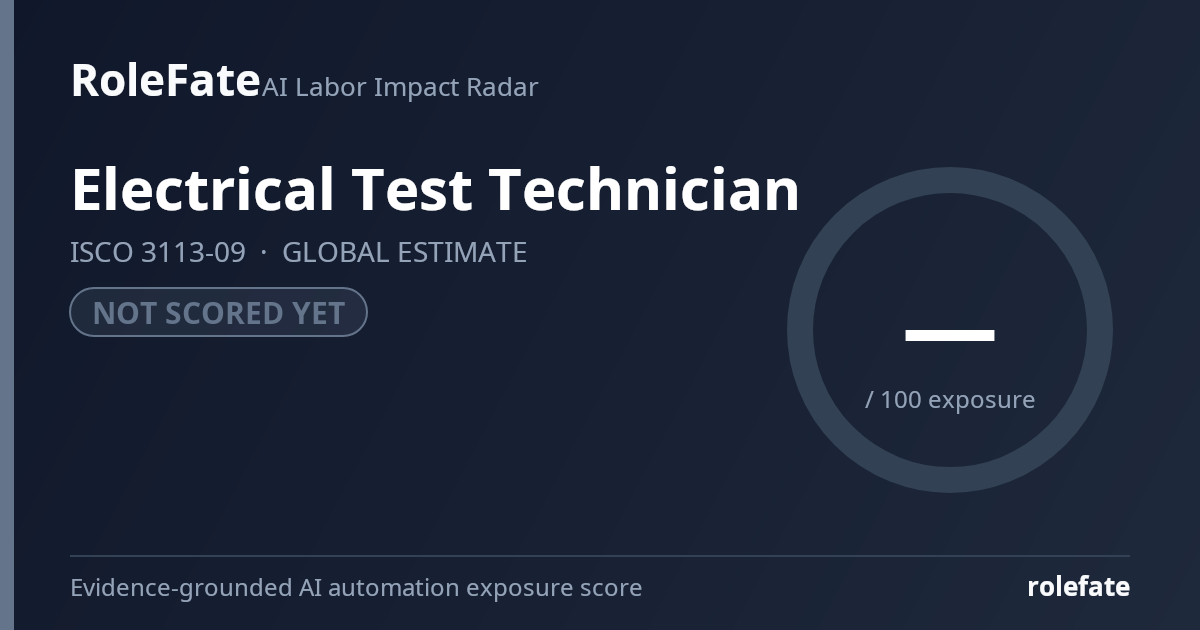Click the RoleFate logo at top

tap(165, 81)
